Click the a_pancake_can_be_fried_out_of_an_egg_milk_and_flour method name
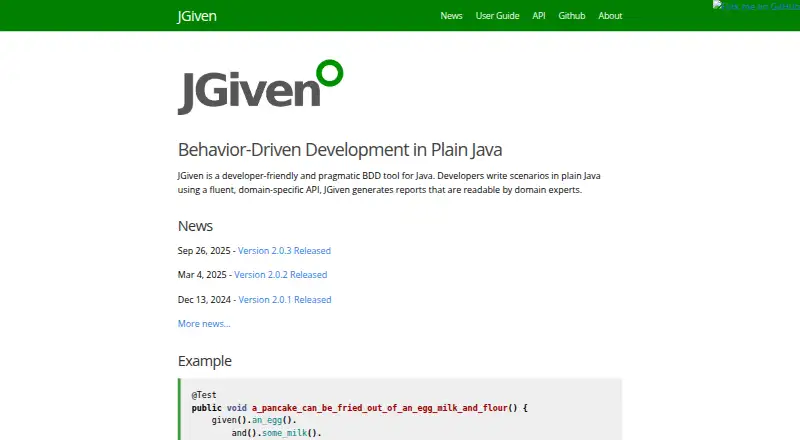 (x=380, y=408)
